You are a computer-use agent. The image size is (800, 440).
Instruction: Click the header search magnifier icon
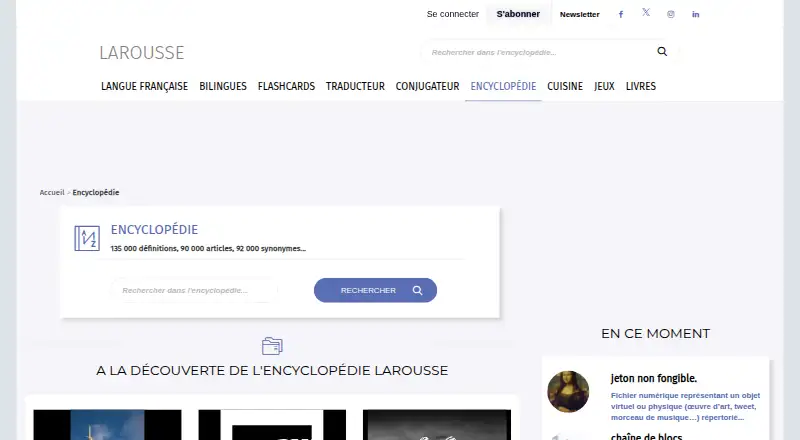click(662, 51)
